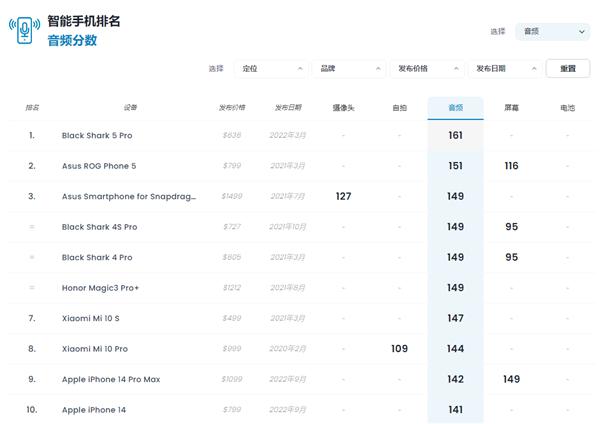Sort by the 排名 column header
The width and height of the screenshot is (600, 424).
[32, 108]
